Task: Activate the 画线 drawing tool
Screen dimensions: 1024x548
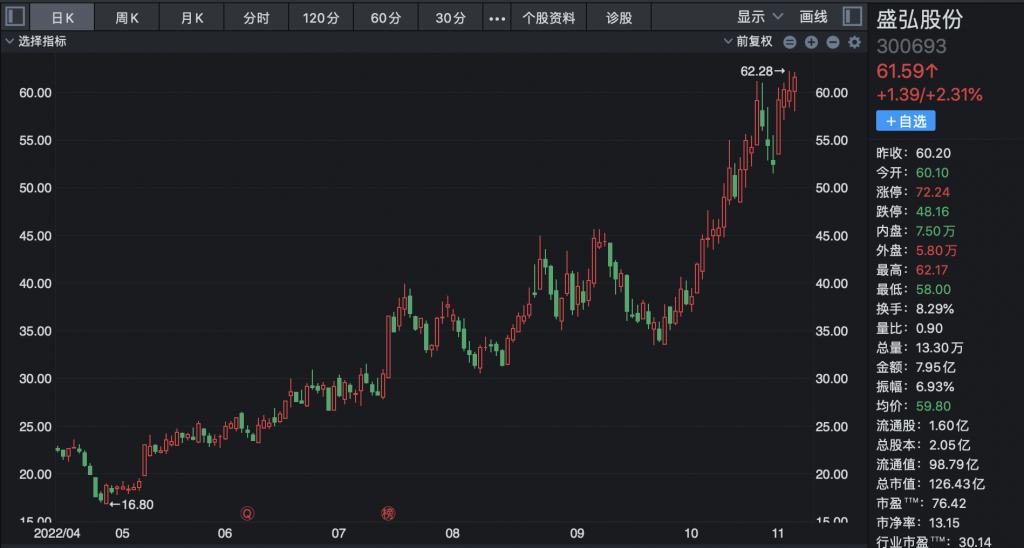Action: [x=814, y=17]
